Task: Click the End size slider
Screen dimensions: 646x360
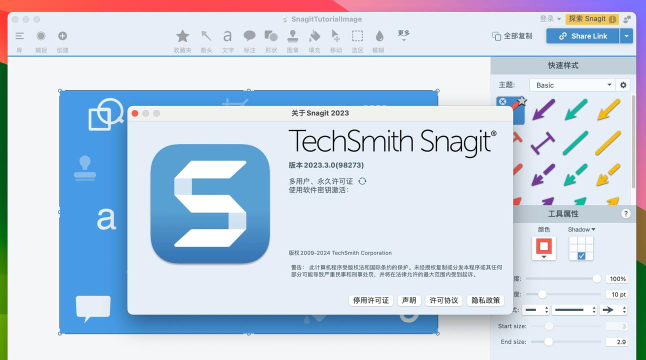Action: coord(548,341)
